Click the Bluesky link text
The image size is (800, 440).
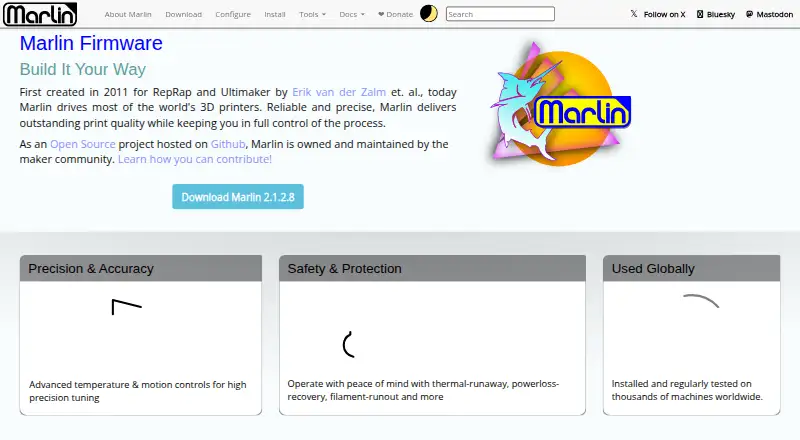[x=720, y=14]
